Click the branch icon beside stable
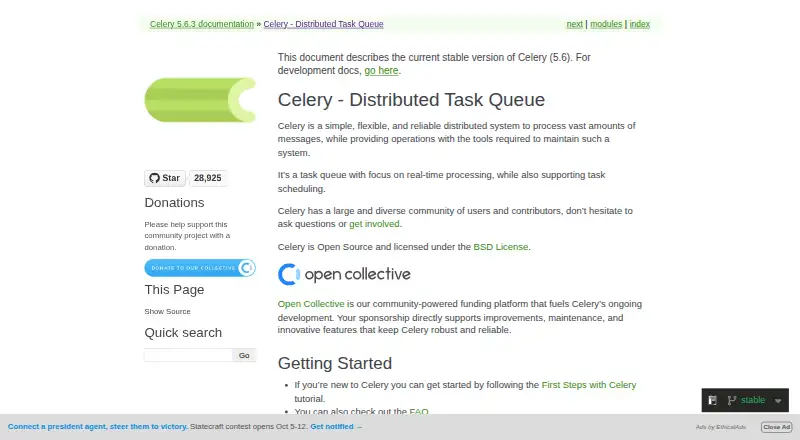The image size is (800, 440). (732, 400)
